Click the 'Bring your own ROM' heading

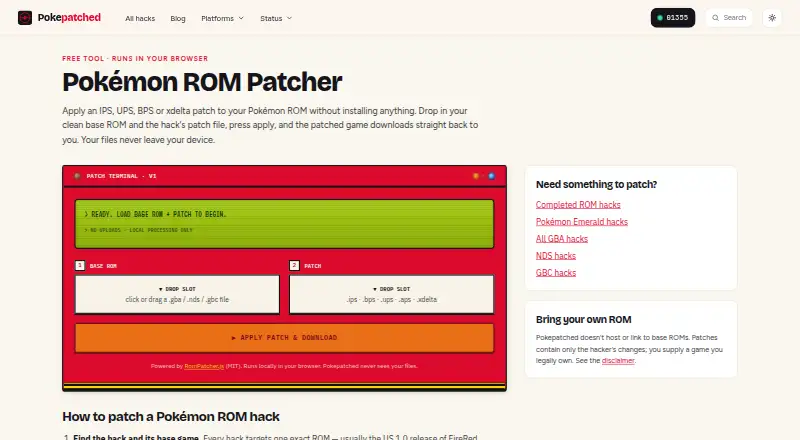[x=584, y=320]
